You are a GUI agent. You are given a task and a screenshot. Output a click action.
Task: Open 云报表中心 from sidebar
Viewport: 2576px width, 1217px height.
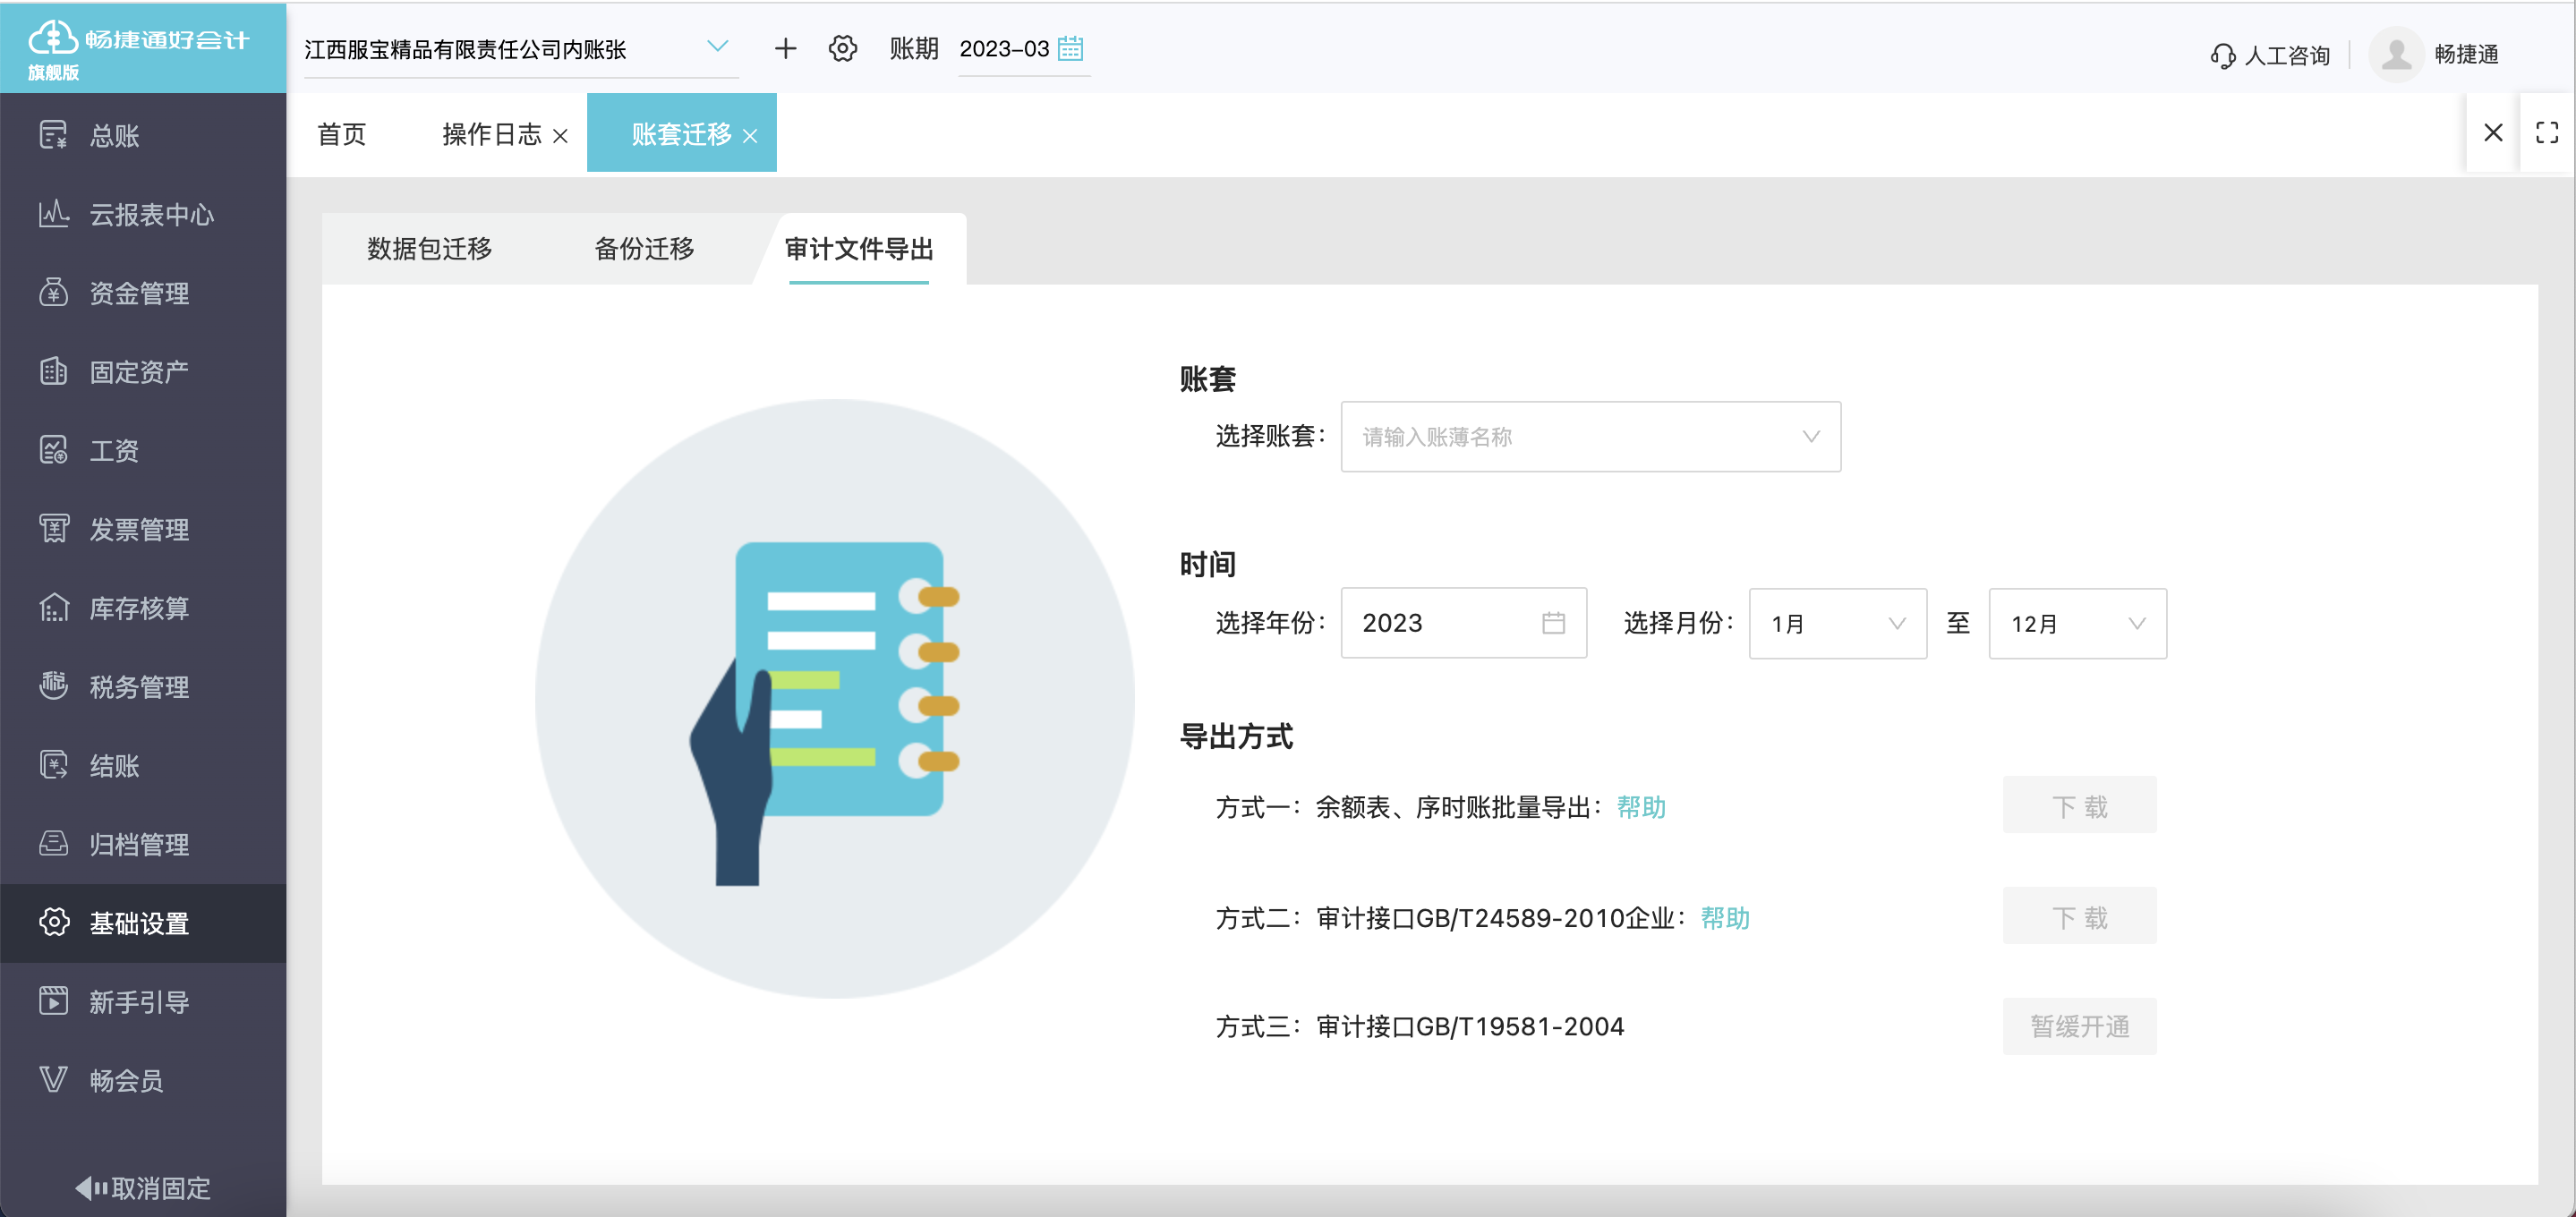coord(146,215)
